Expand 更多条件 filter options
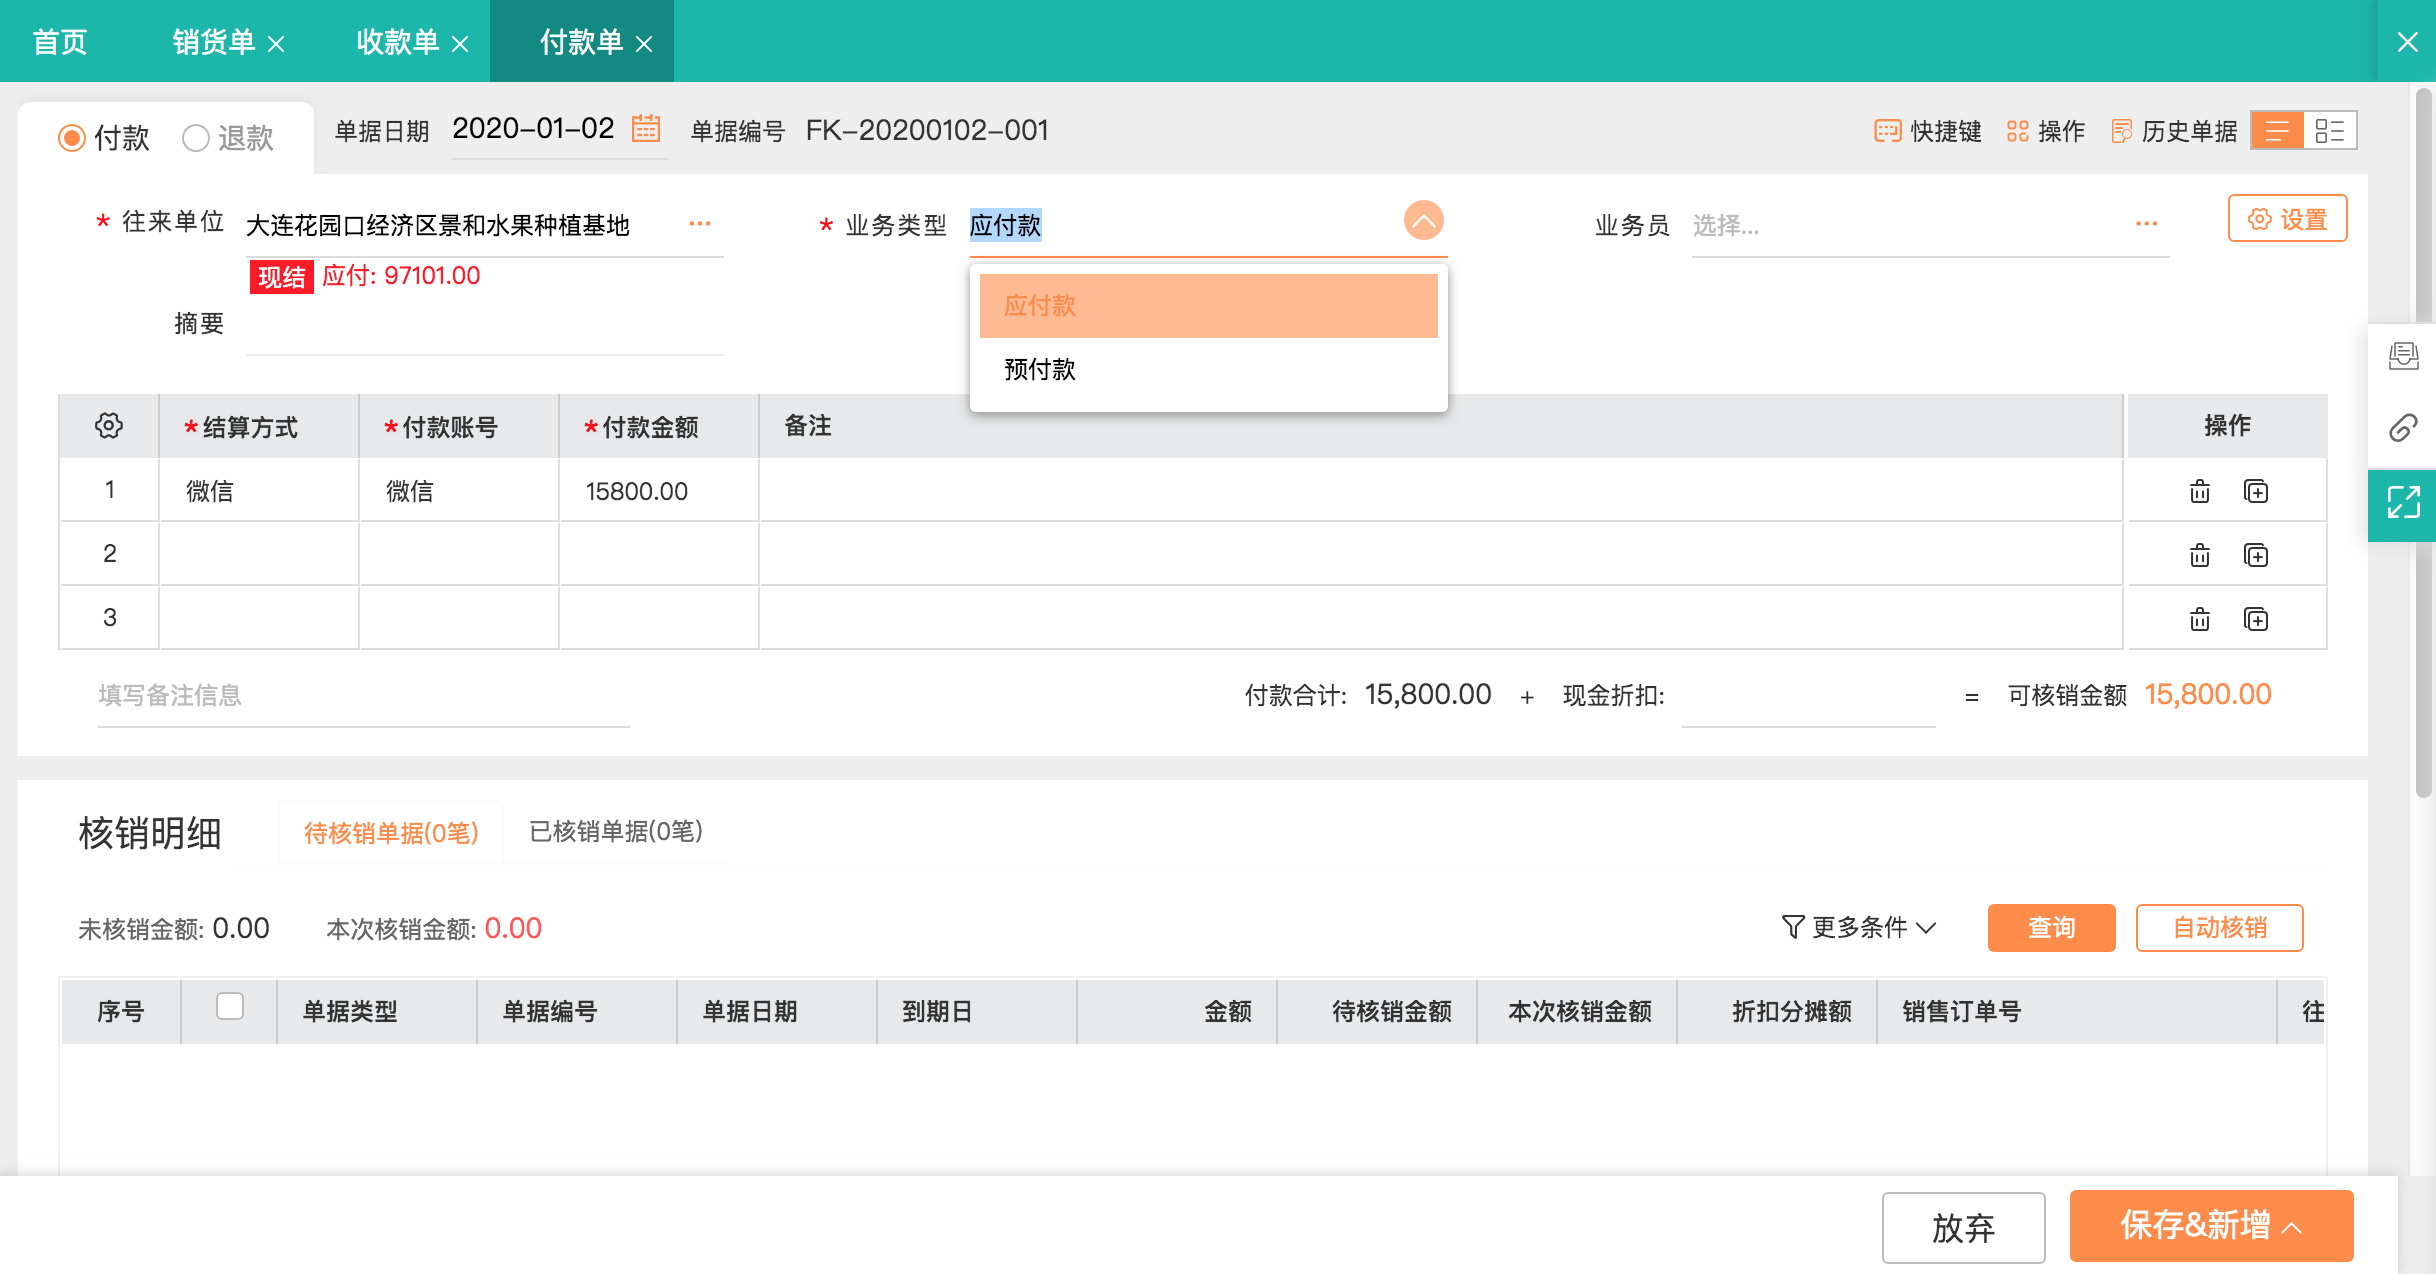The width and height of the screenshot is (2436, 1274). (1862, 928)
